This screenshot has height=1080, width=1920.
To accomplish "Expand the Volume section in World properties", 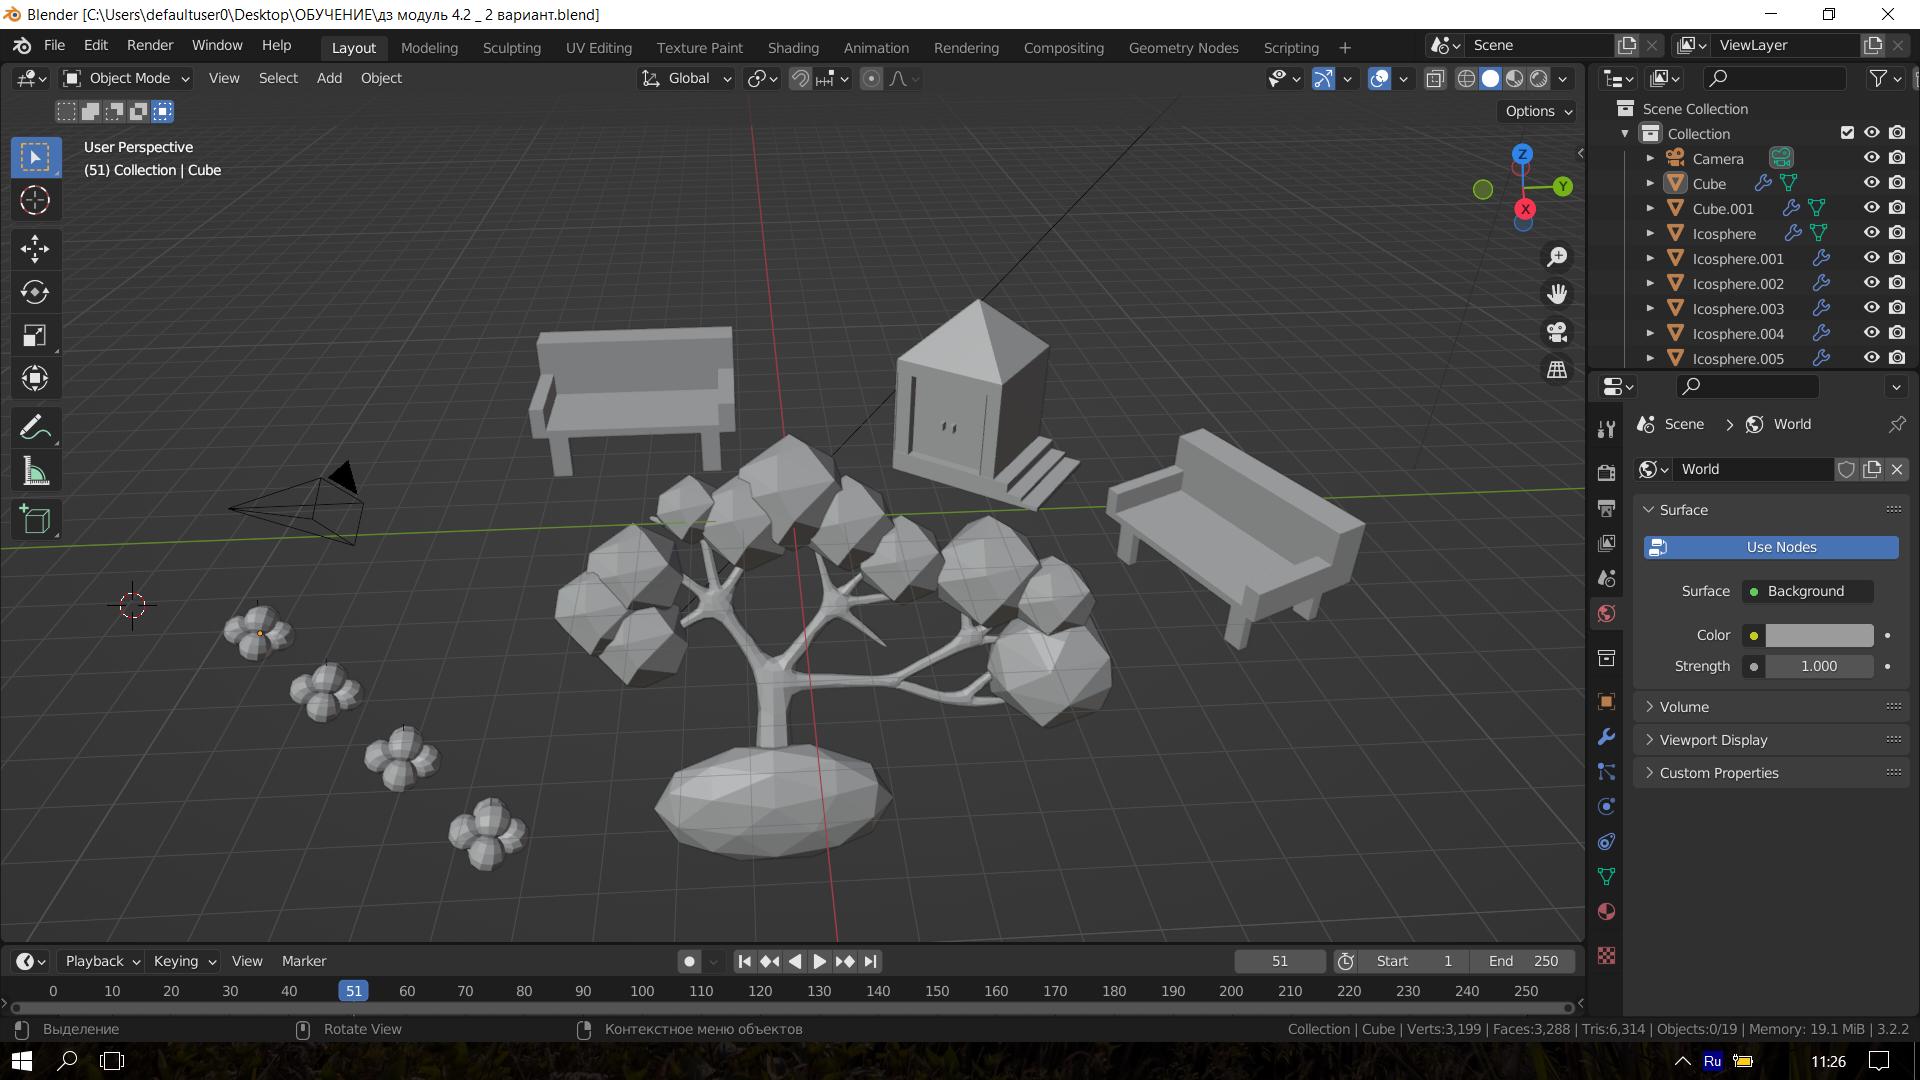I will pos(1683,705).
